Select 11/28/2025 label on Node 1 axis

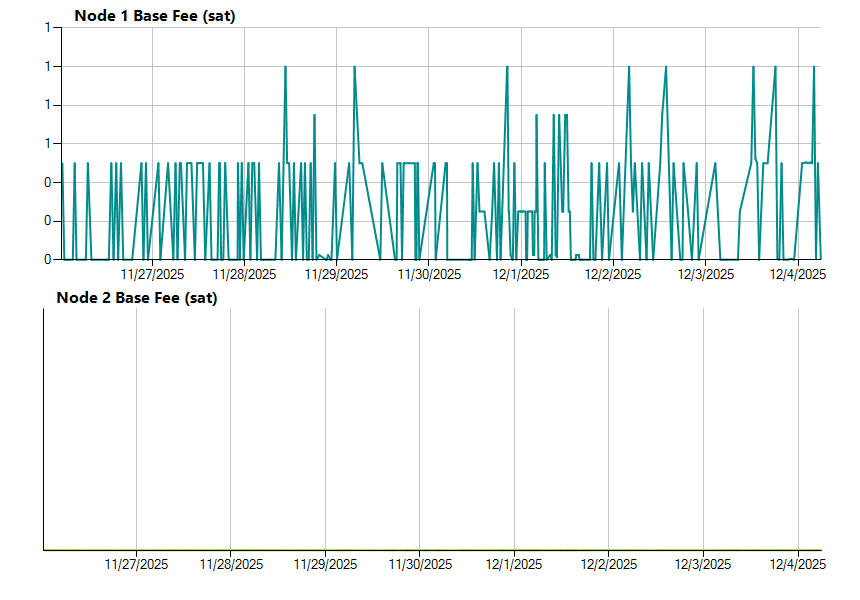244,273
